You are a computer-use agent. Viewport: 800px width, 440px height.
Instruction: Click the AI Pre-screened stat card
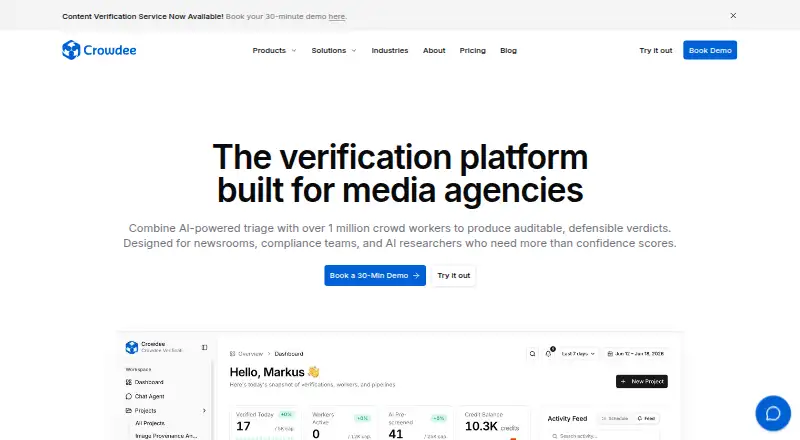point(417,424)
